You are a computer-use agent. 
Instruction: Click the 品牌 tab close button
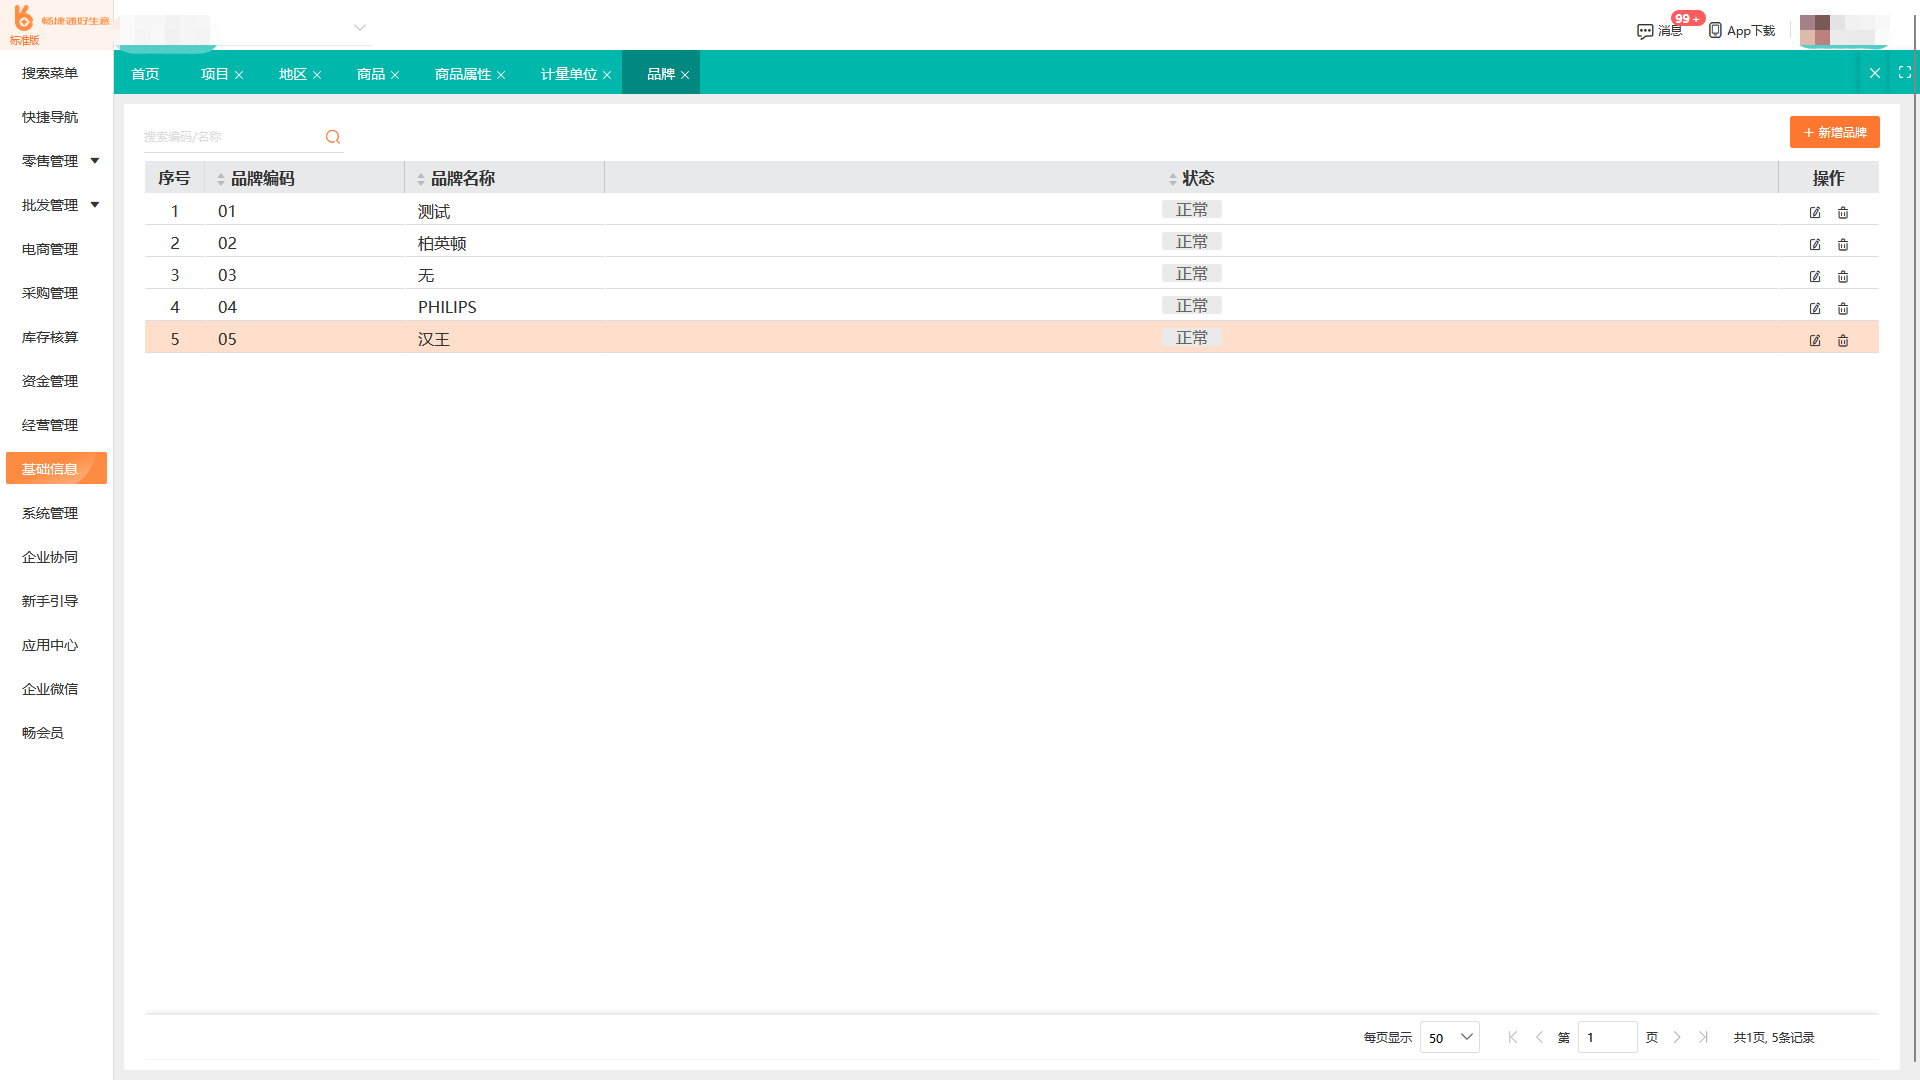coord(686,74)
